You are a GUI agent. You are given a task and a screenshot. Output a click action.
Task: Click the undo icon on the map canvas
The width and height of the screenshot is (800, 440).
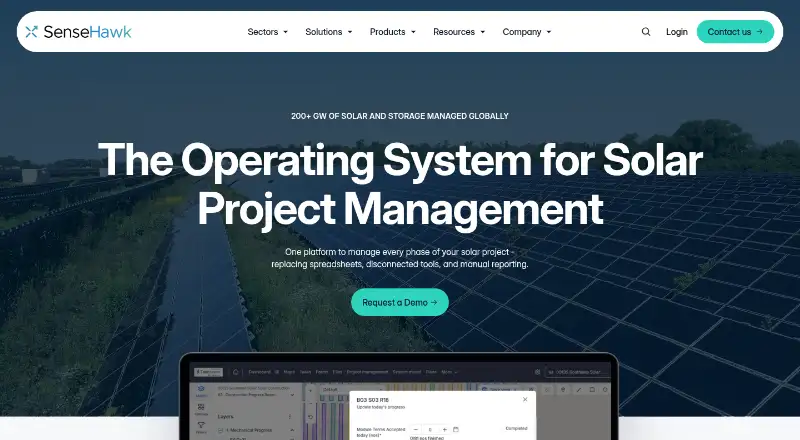pos(310,417)
